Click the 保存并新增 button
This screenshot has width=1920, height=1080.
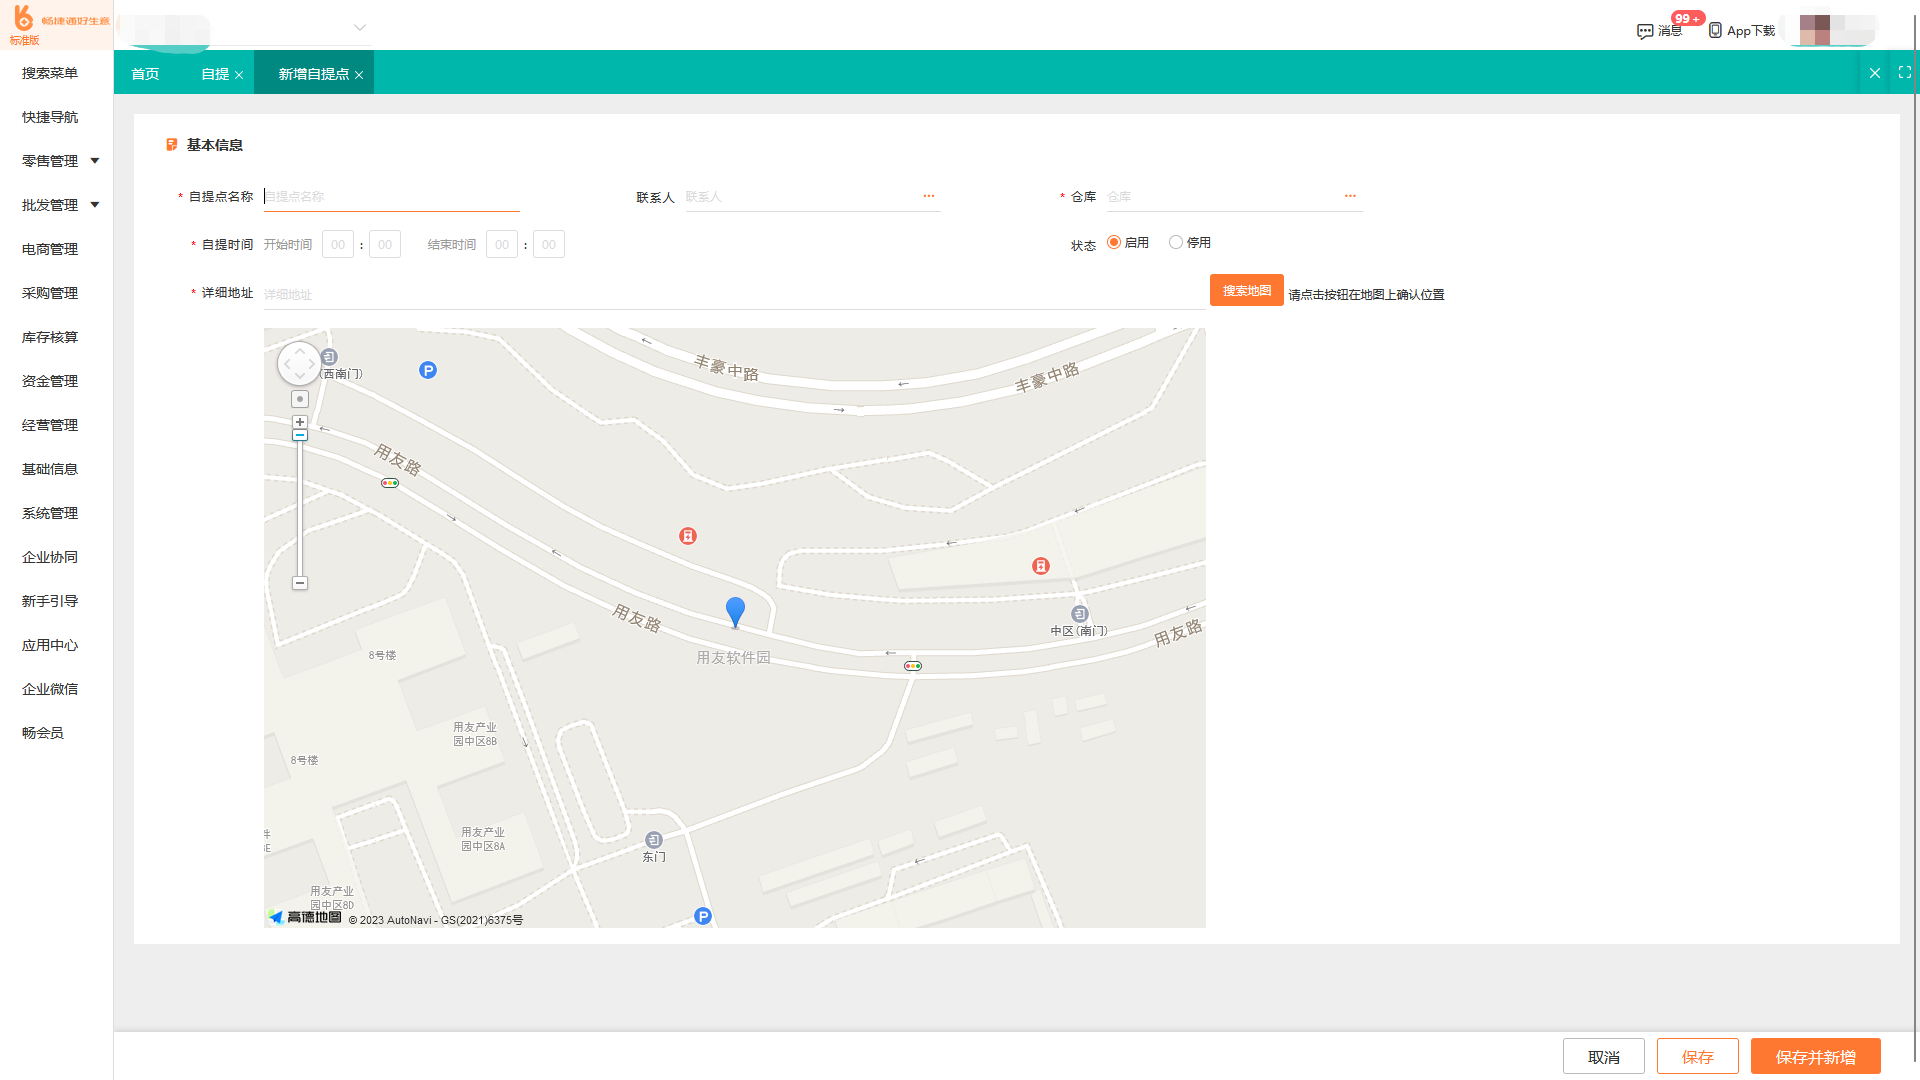click(1812, 1054)
